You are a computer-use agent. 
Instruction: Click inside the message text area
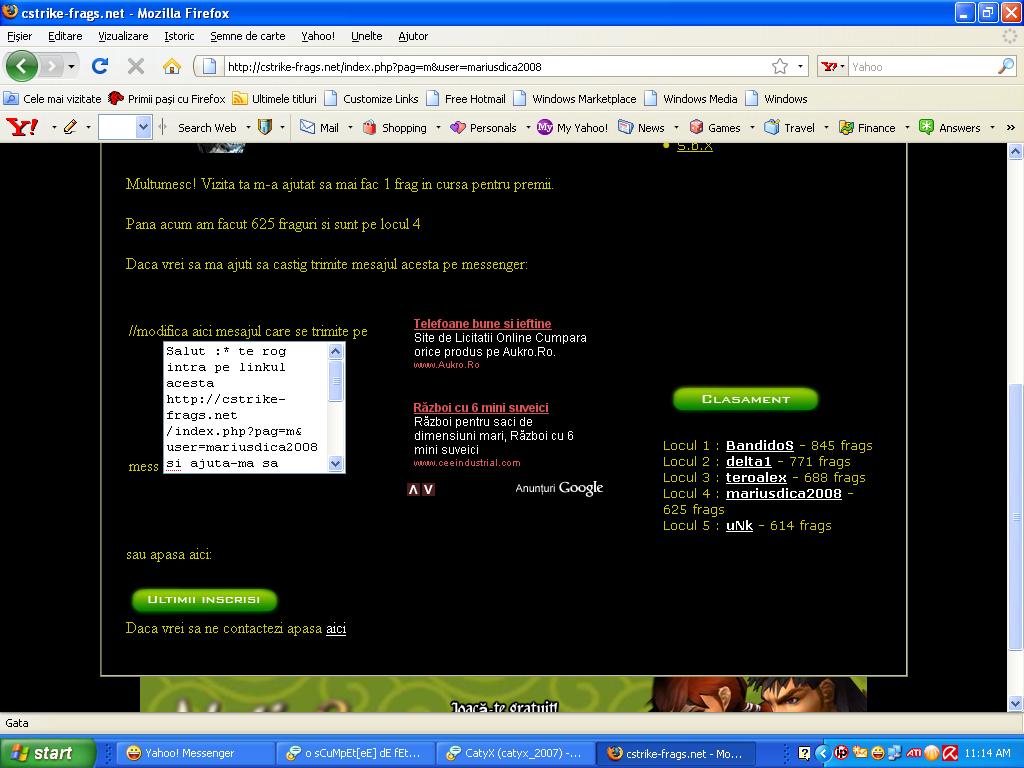(245, 407)
